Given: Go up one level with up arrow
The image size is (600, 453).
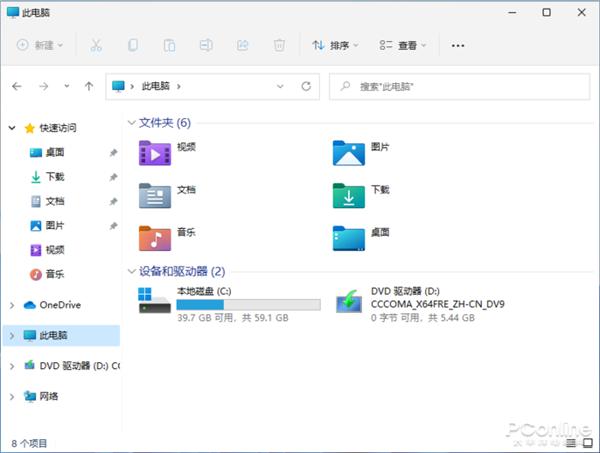Looking at the screenshot, I should 89,87.
